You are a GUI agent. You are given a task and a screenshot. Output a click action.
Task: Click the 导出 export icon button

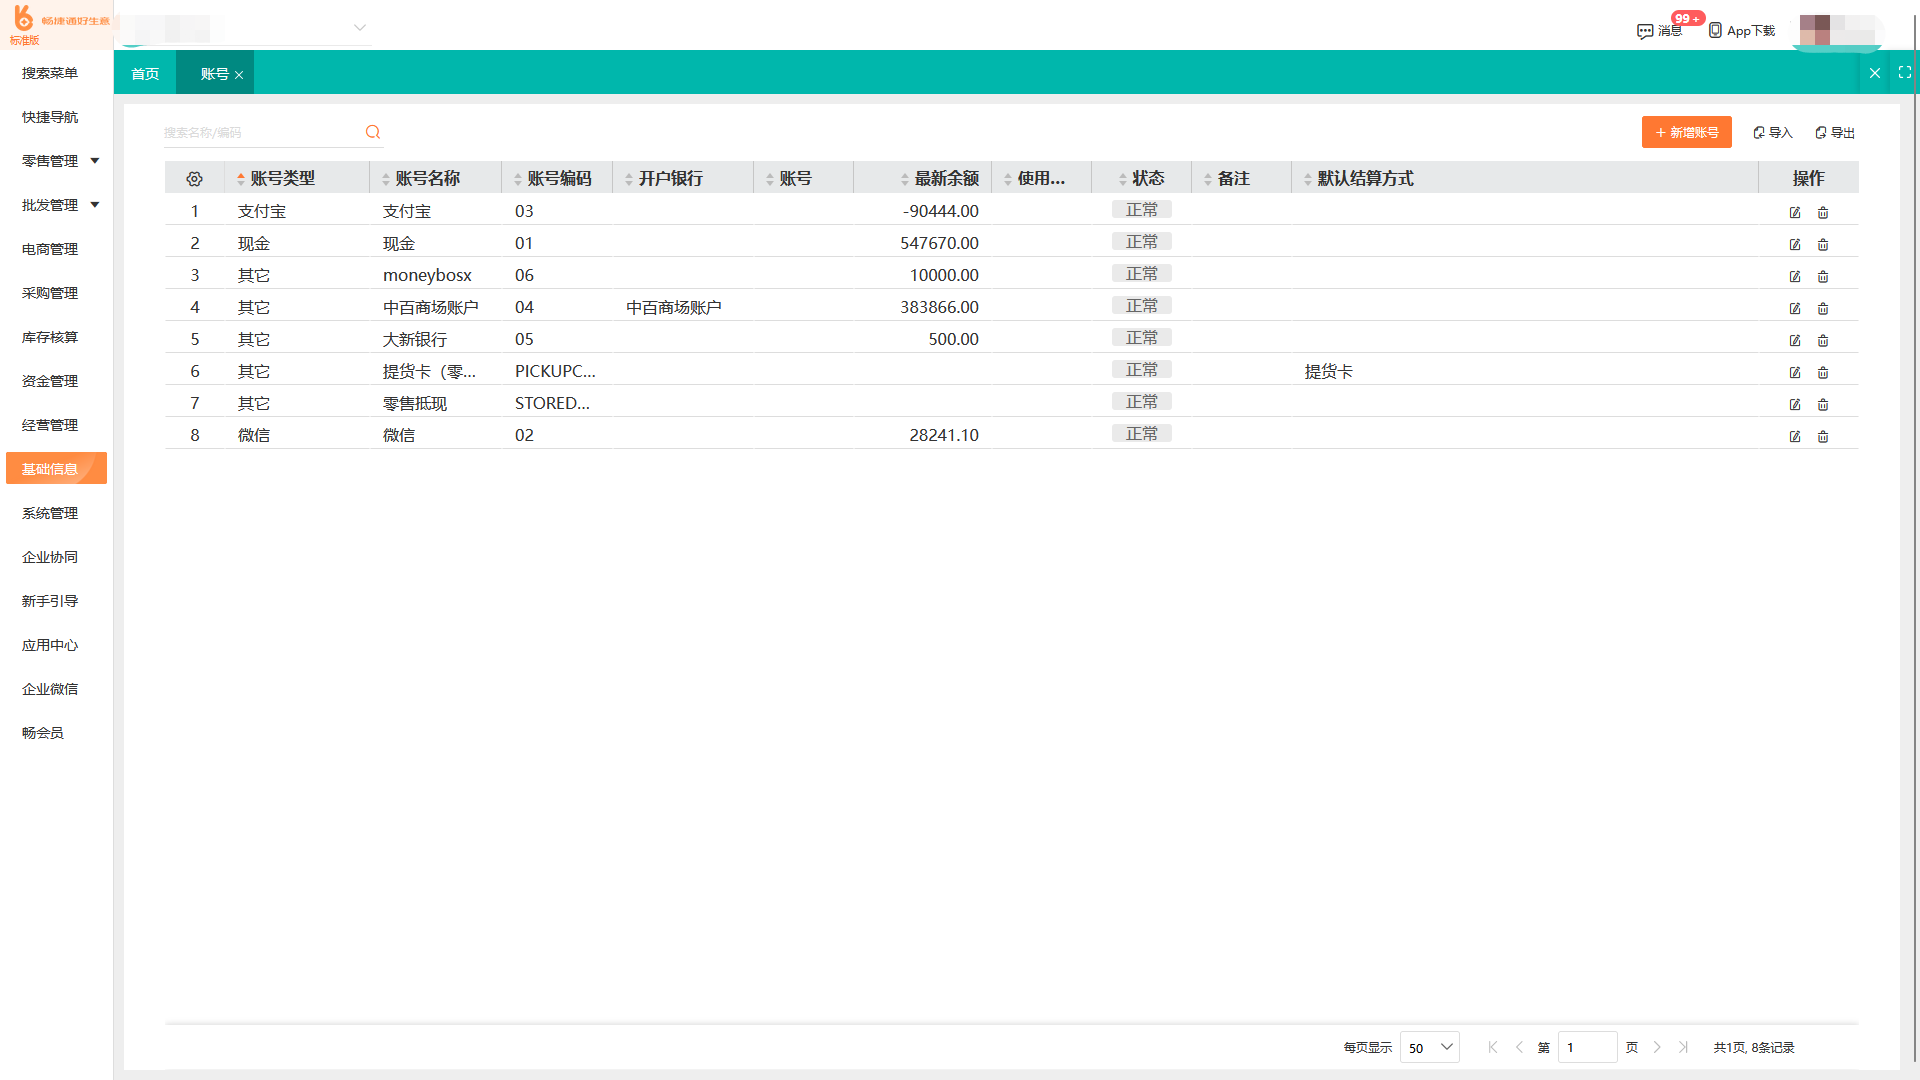[1836, 132]
